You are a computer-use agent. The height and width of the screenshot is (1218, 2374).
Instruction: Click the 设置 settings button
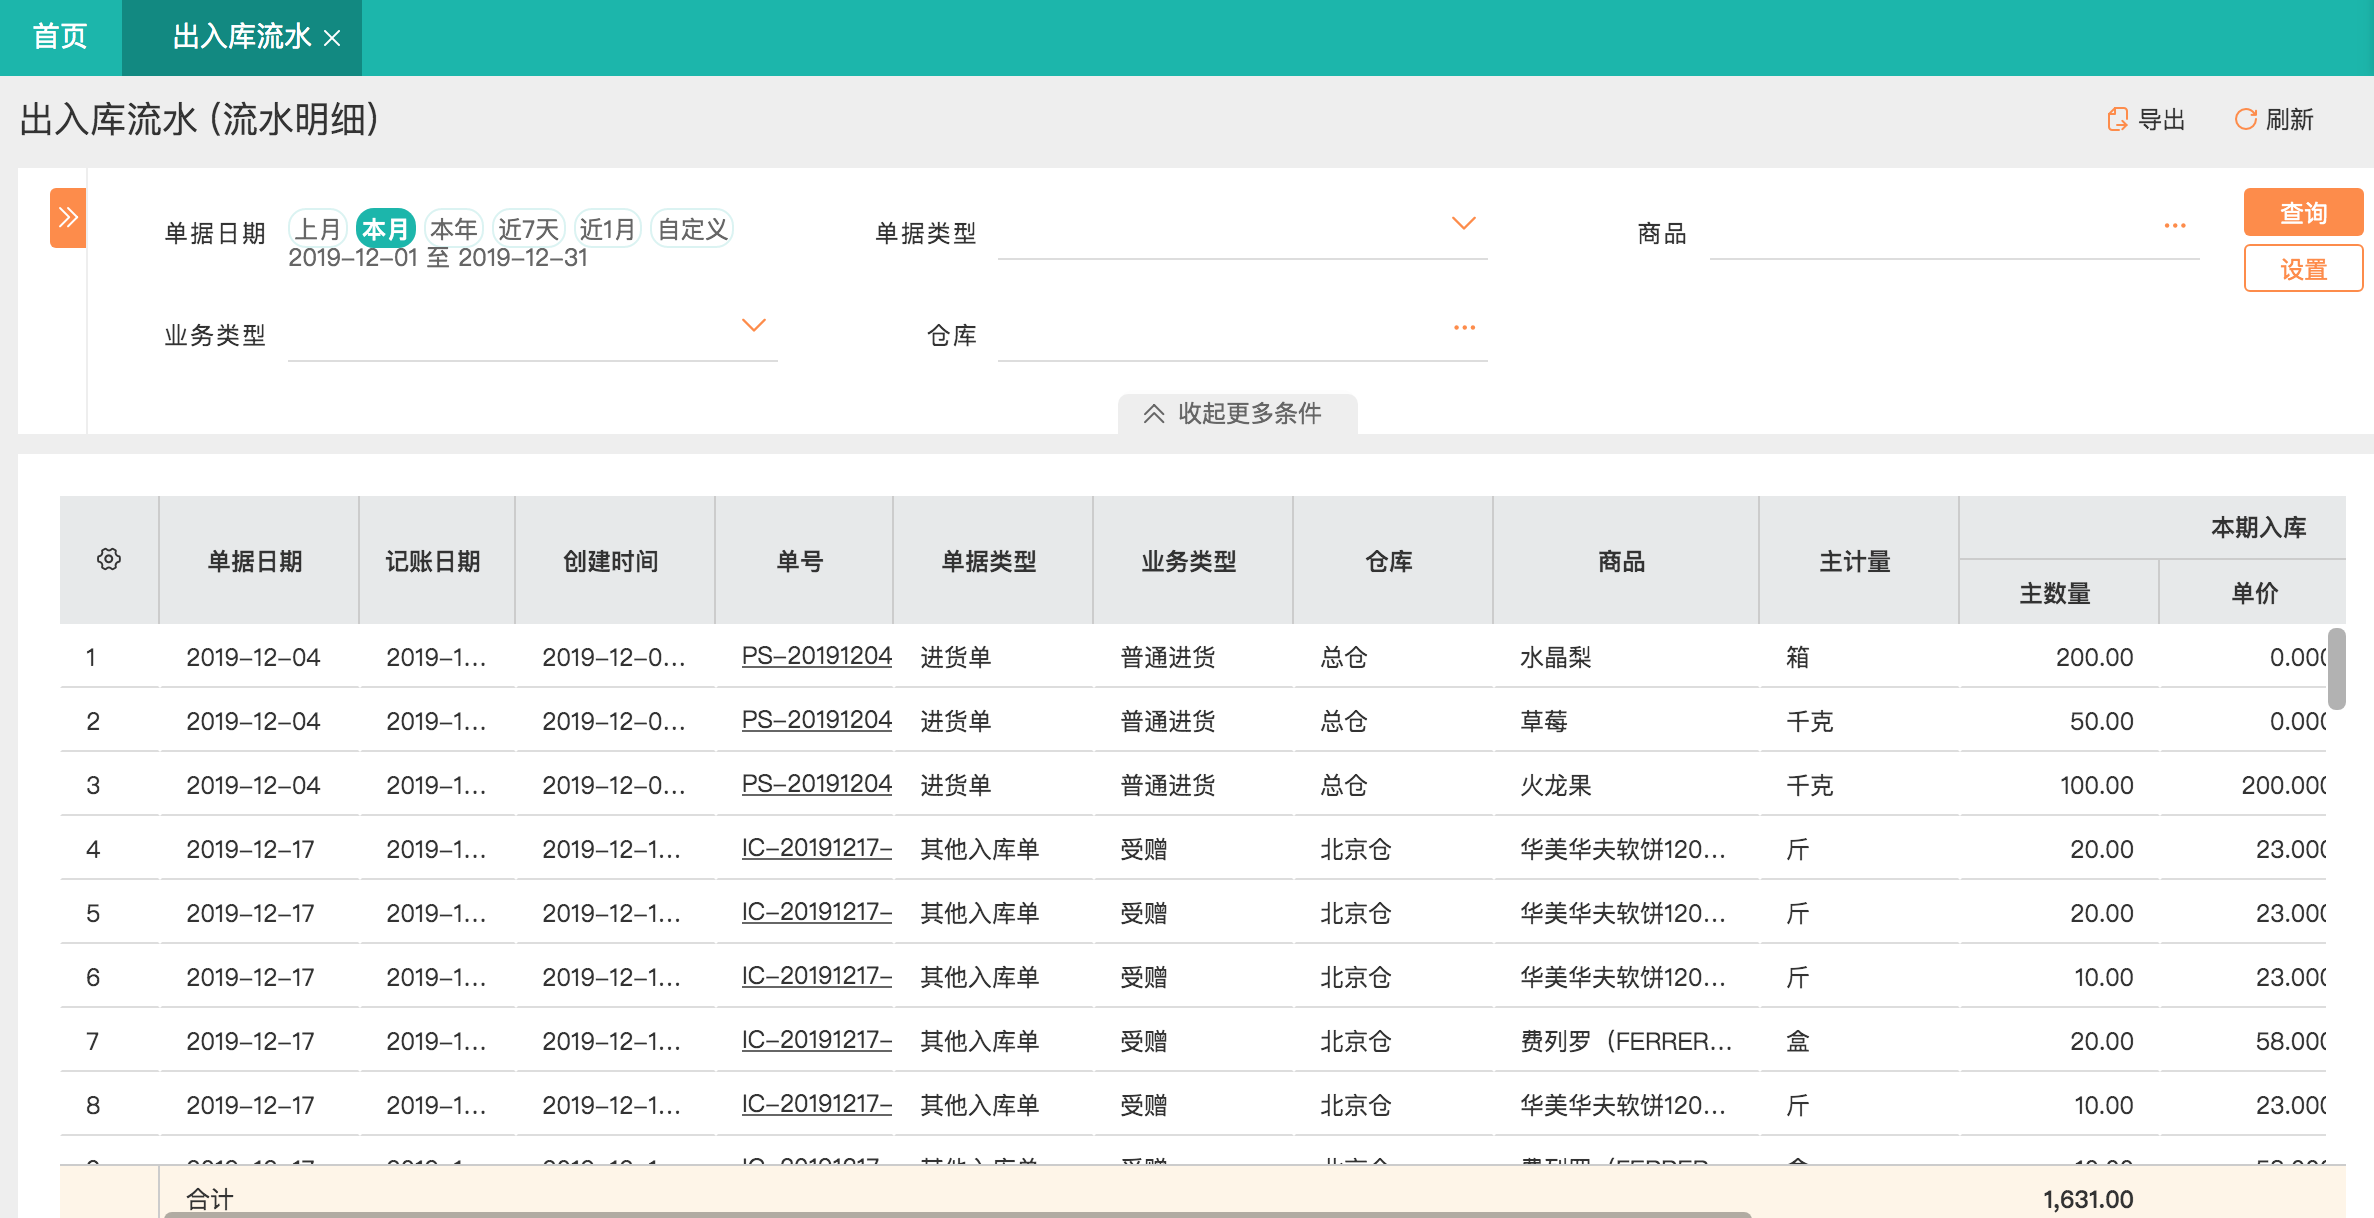pos(2304,267)
